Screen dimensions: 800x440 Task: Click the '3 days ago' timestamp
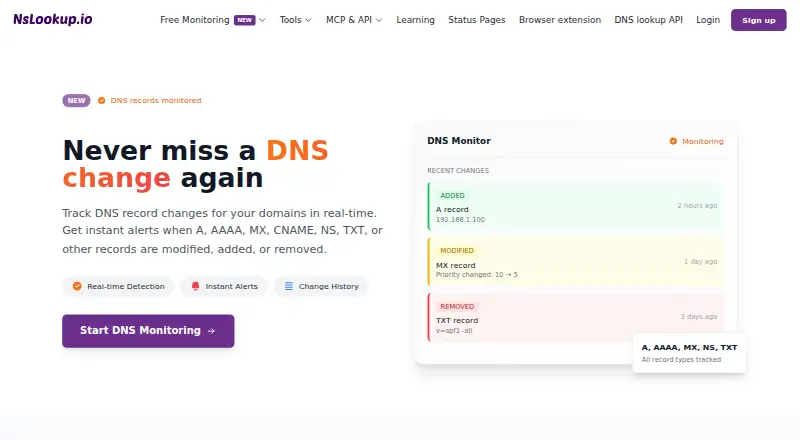pyautogui.click(x=698, y=316)
